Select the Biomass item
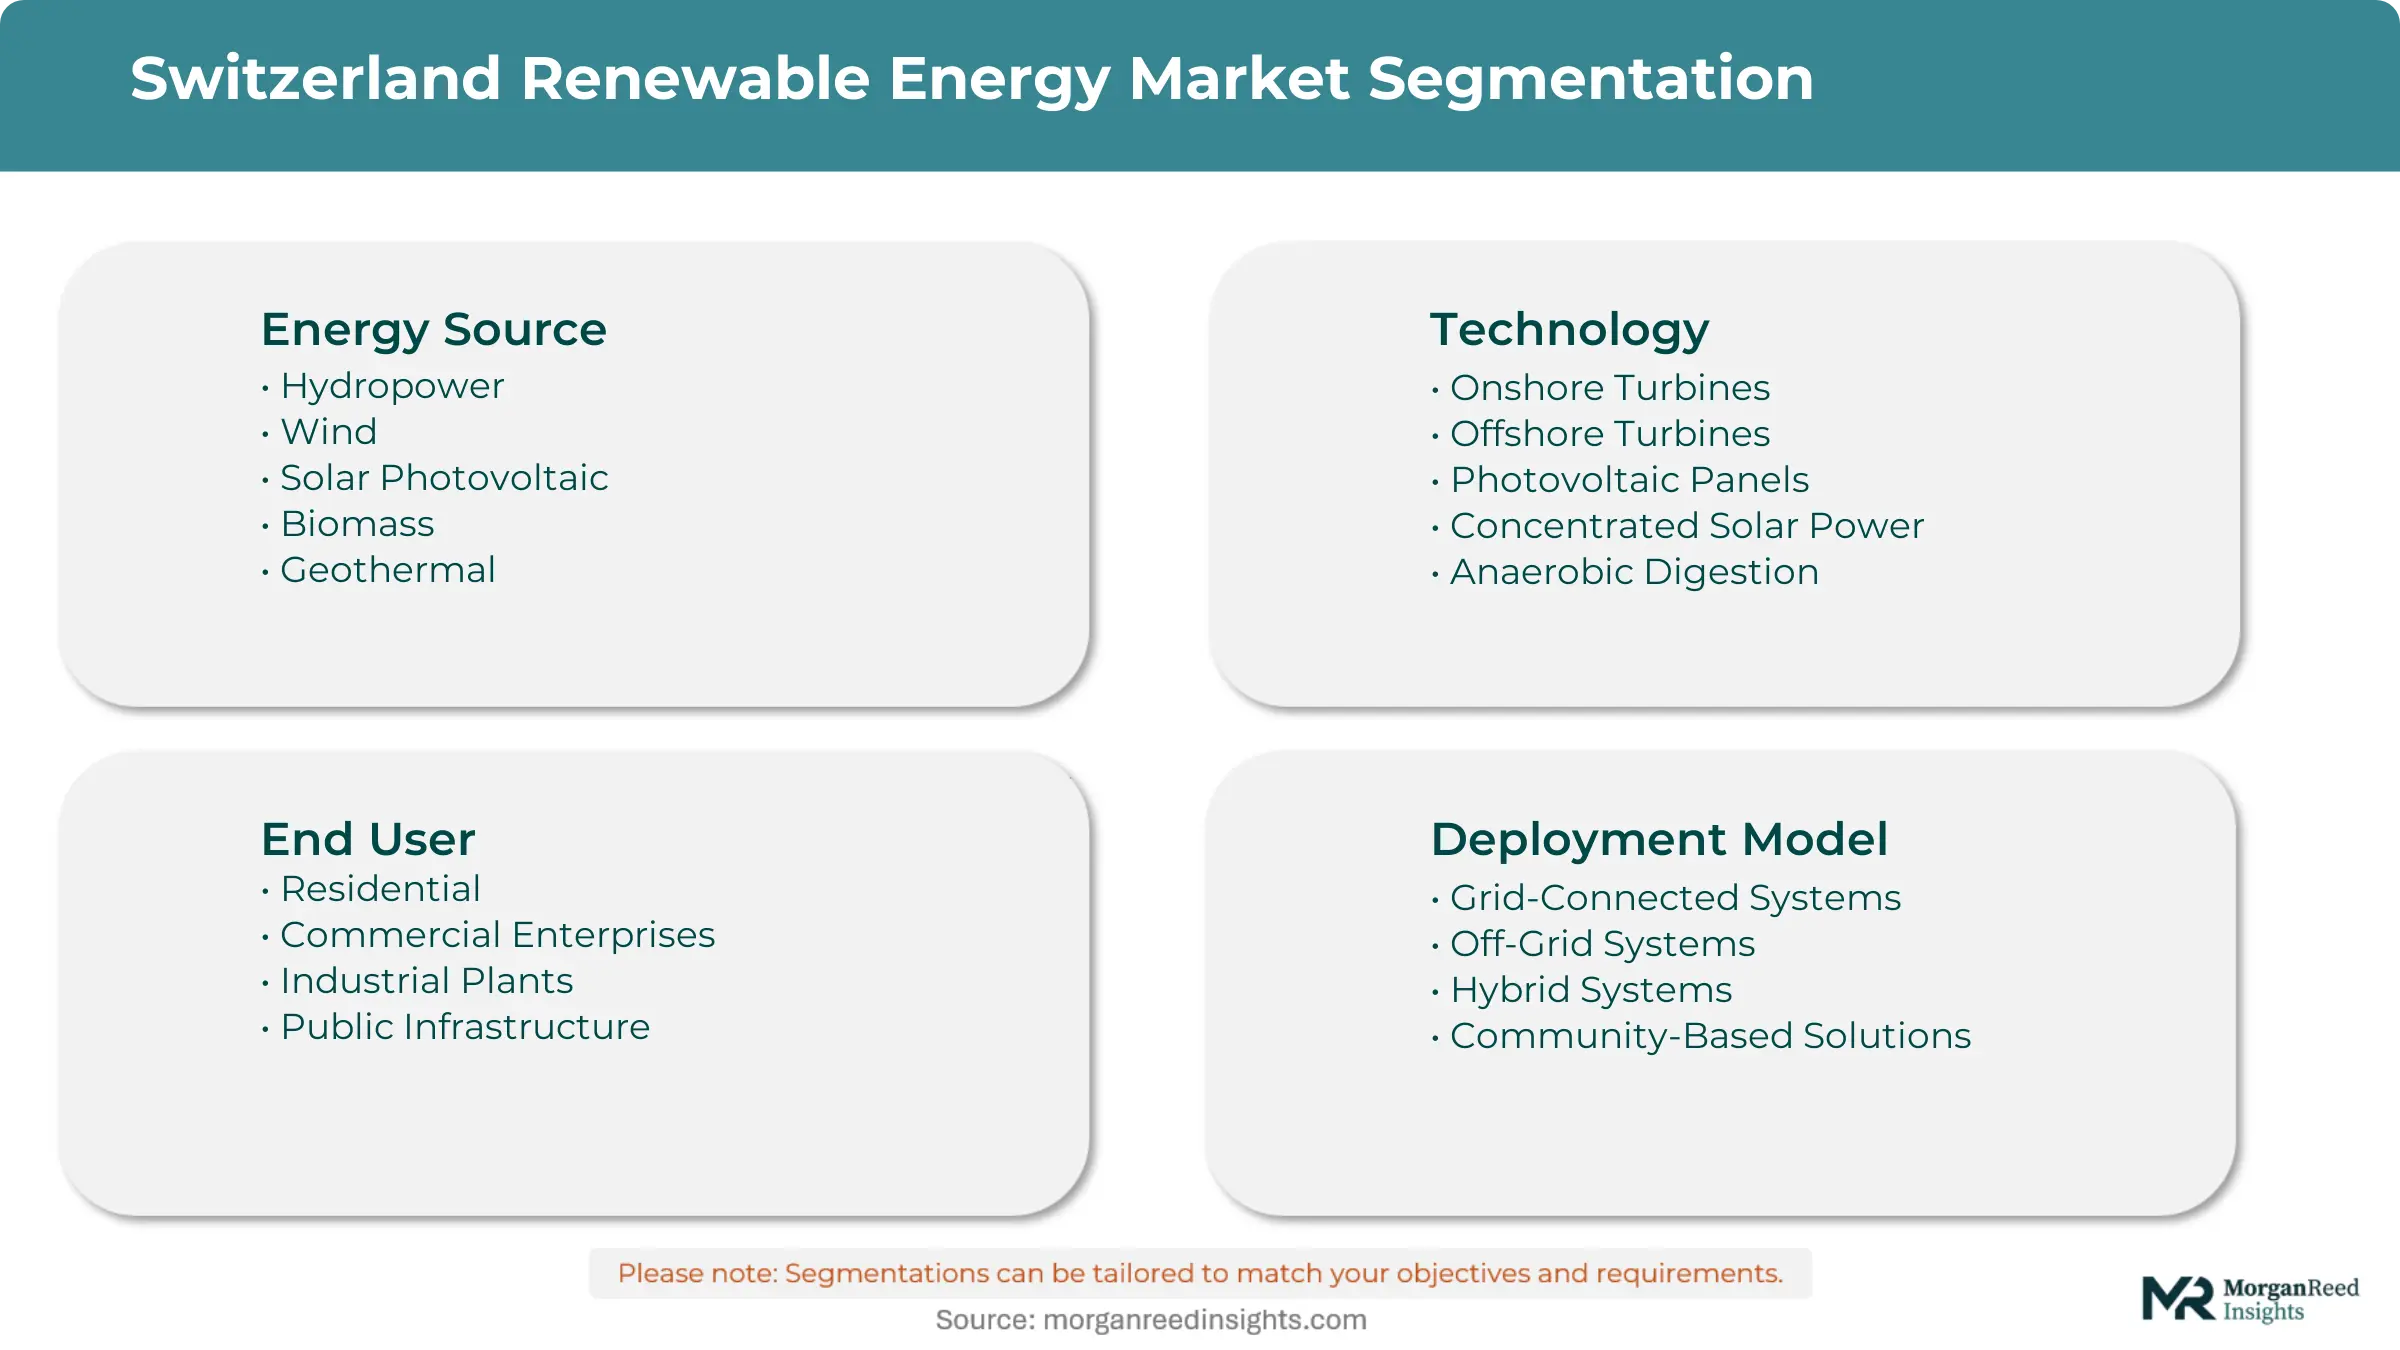 pyautogui.click(x=357, y=524)
